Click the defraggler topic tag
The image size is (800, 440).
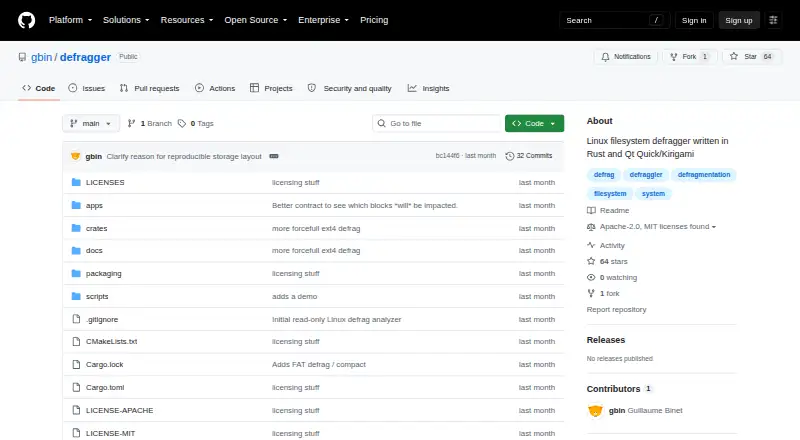tap(645, 175)
